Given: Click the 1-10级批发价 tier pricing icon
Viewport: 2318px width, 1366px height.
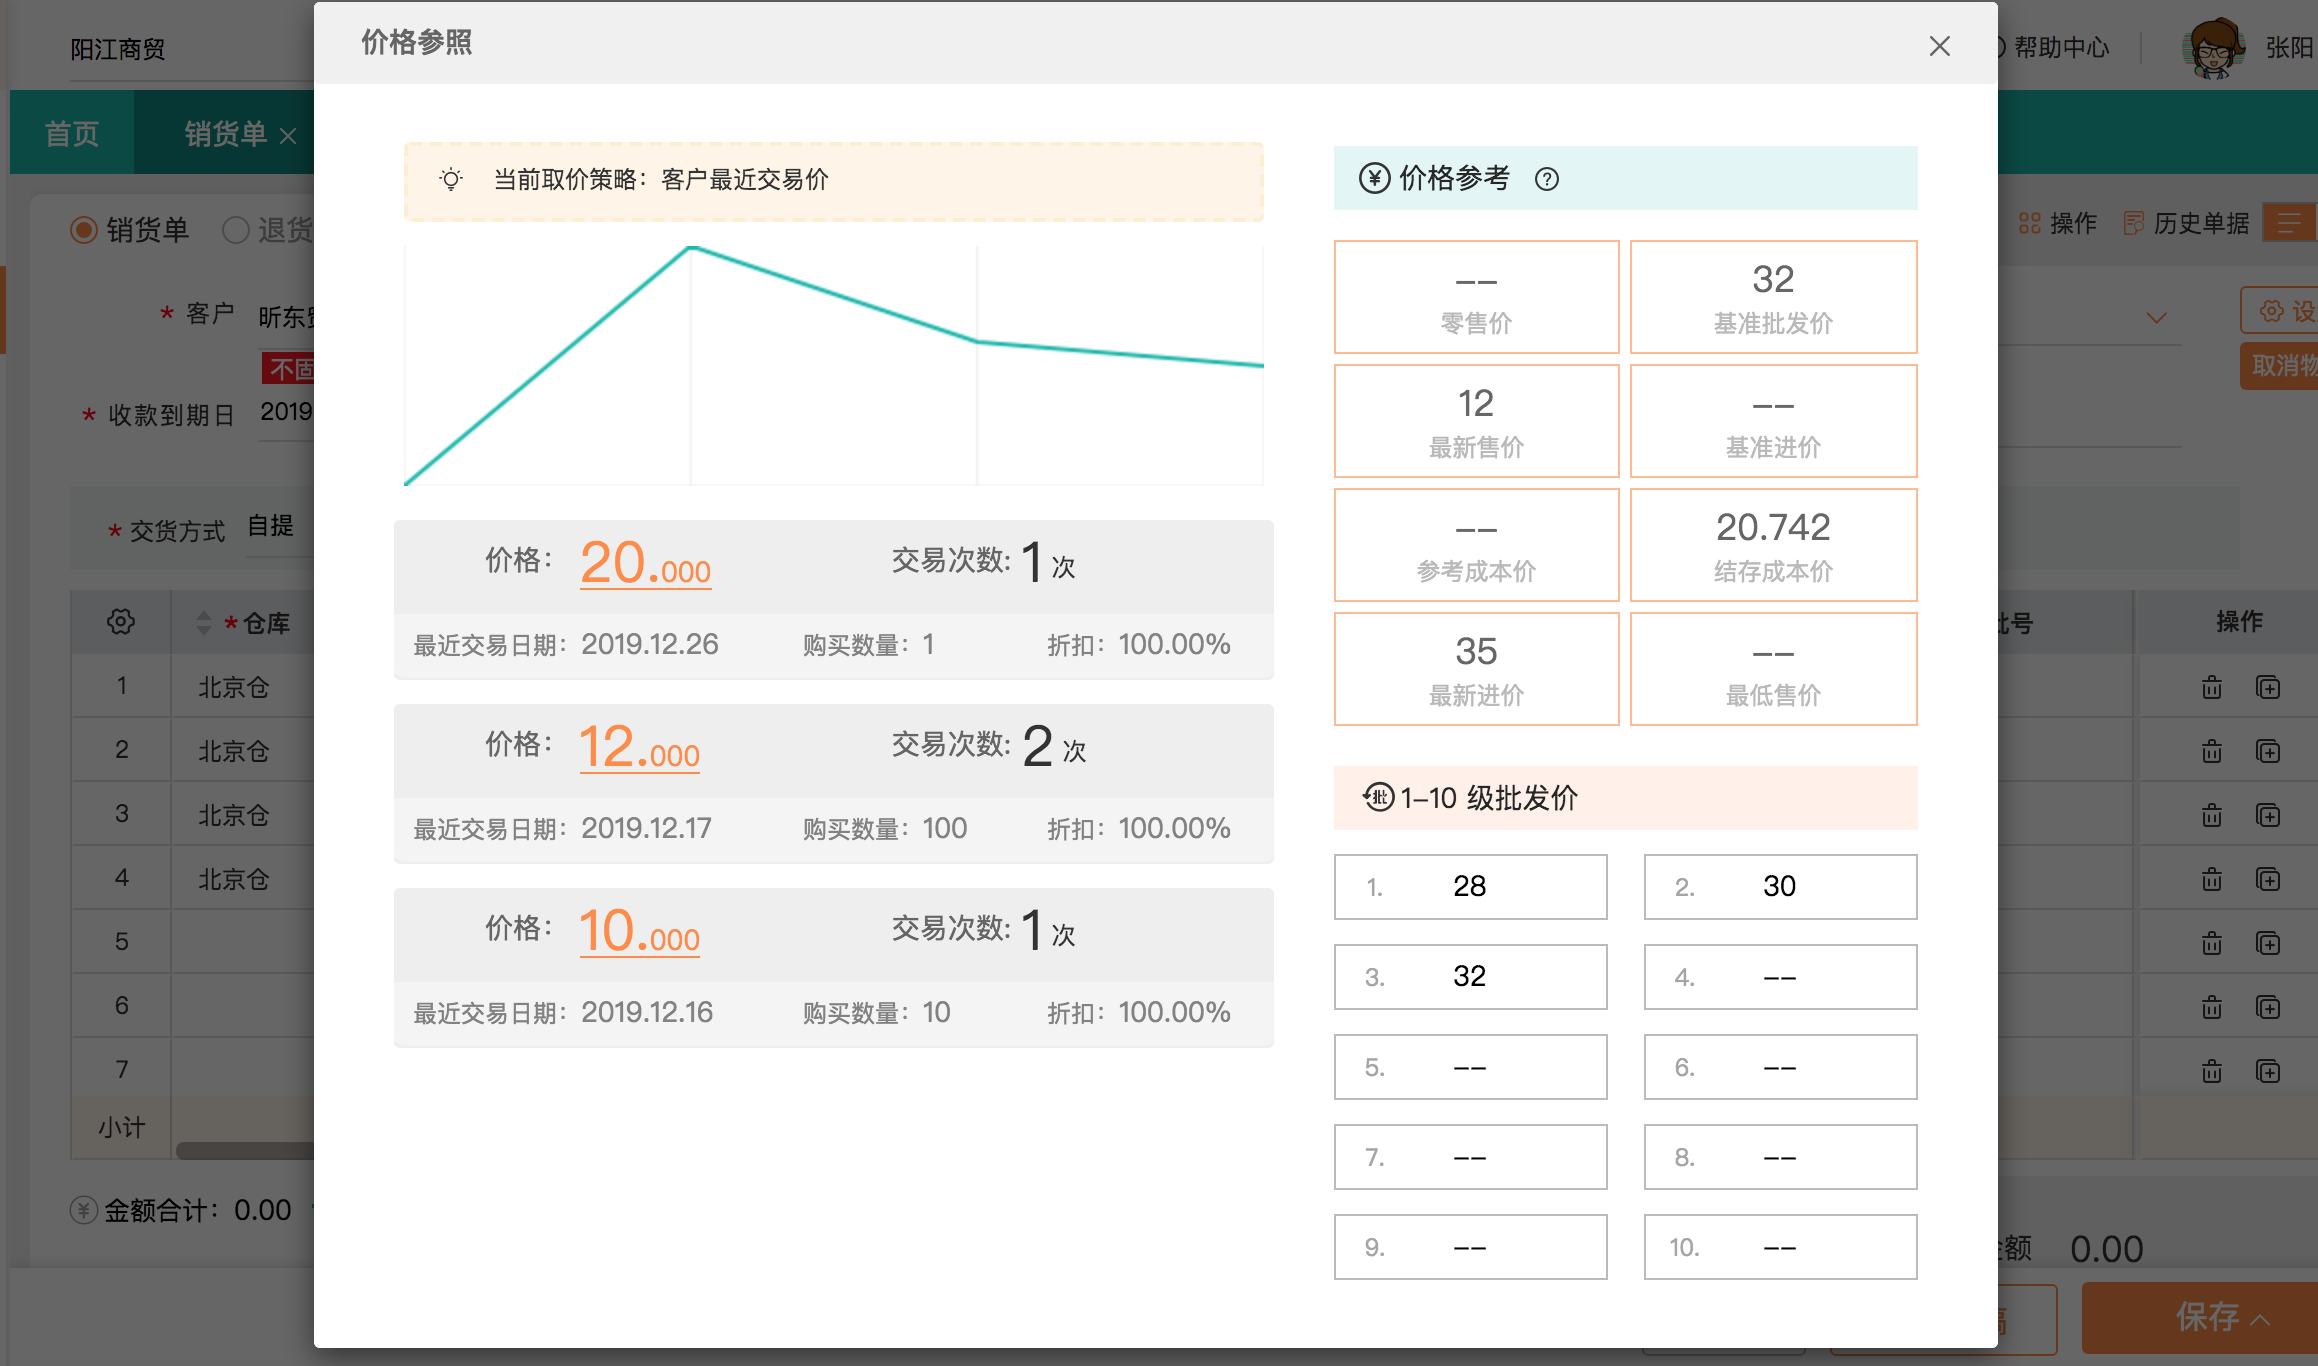Looking at the screenshot, I should 1374,797.
